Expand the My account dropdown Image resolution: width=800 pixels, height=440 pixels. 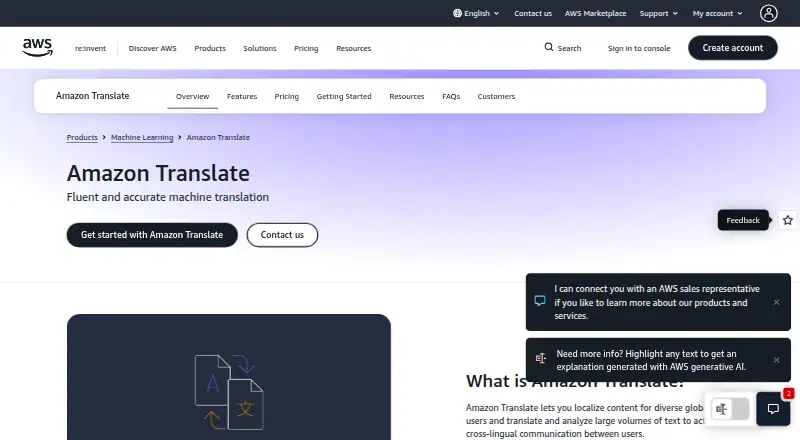point(717,13)
